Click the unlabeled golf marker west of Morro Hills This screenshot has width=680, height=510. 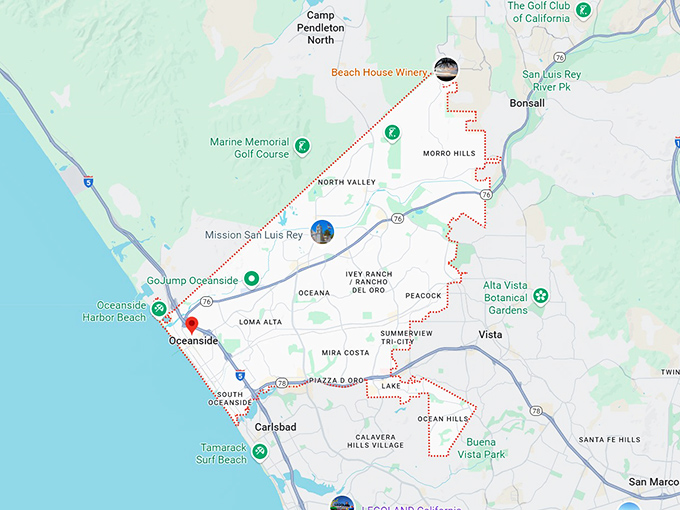(393, 132)
